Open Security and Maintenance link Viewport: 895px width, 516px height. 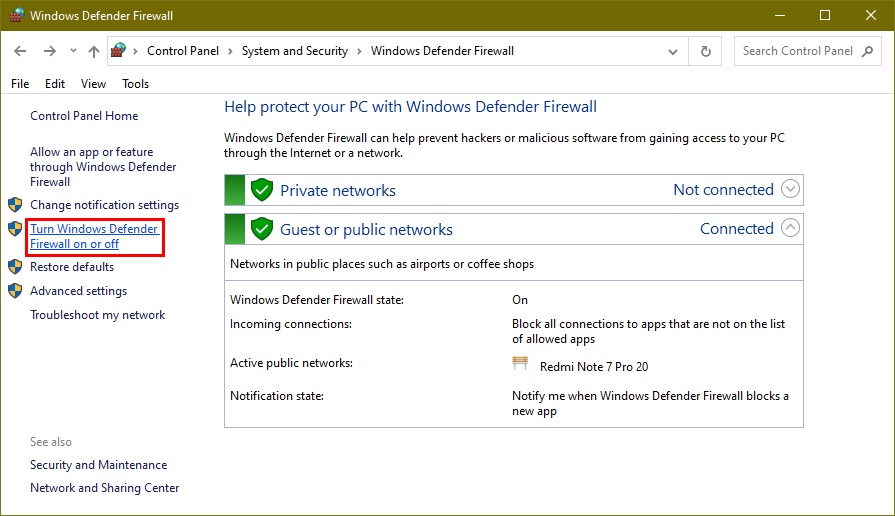99,465
